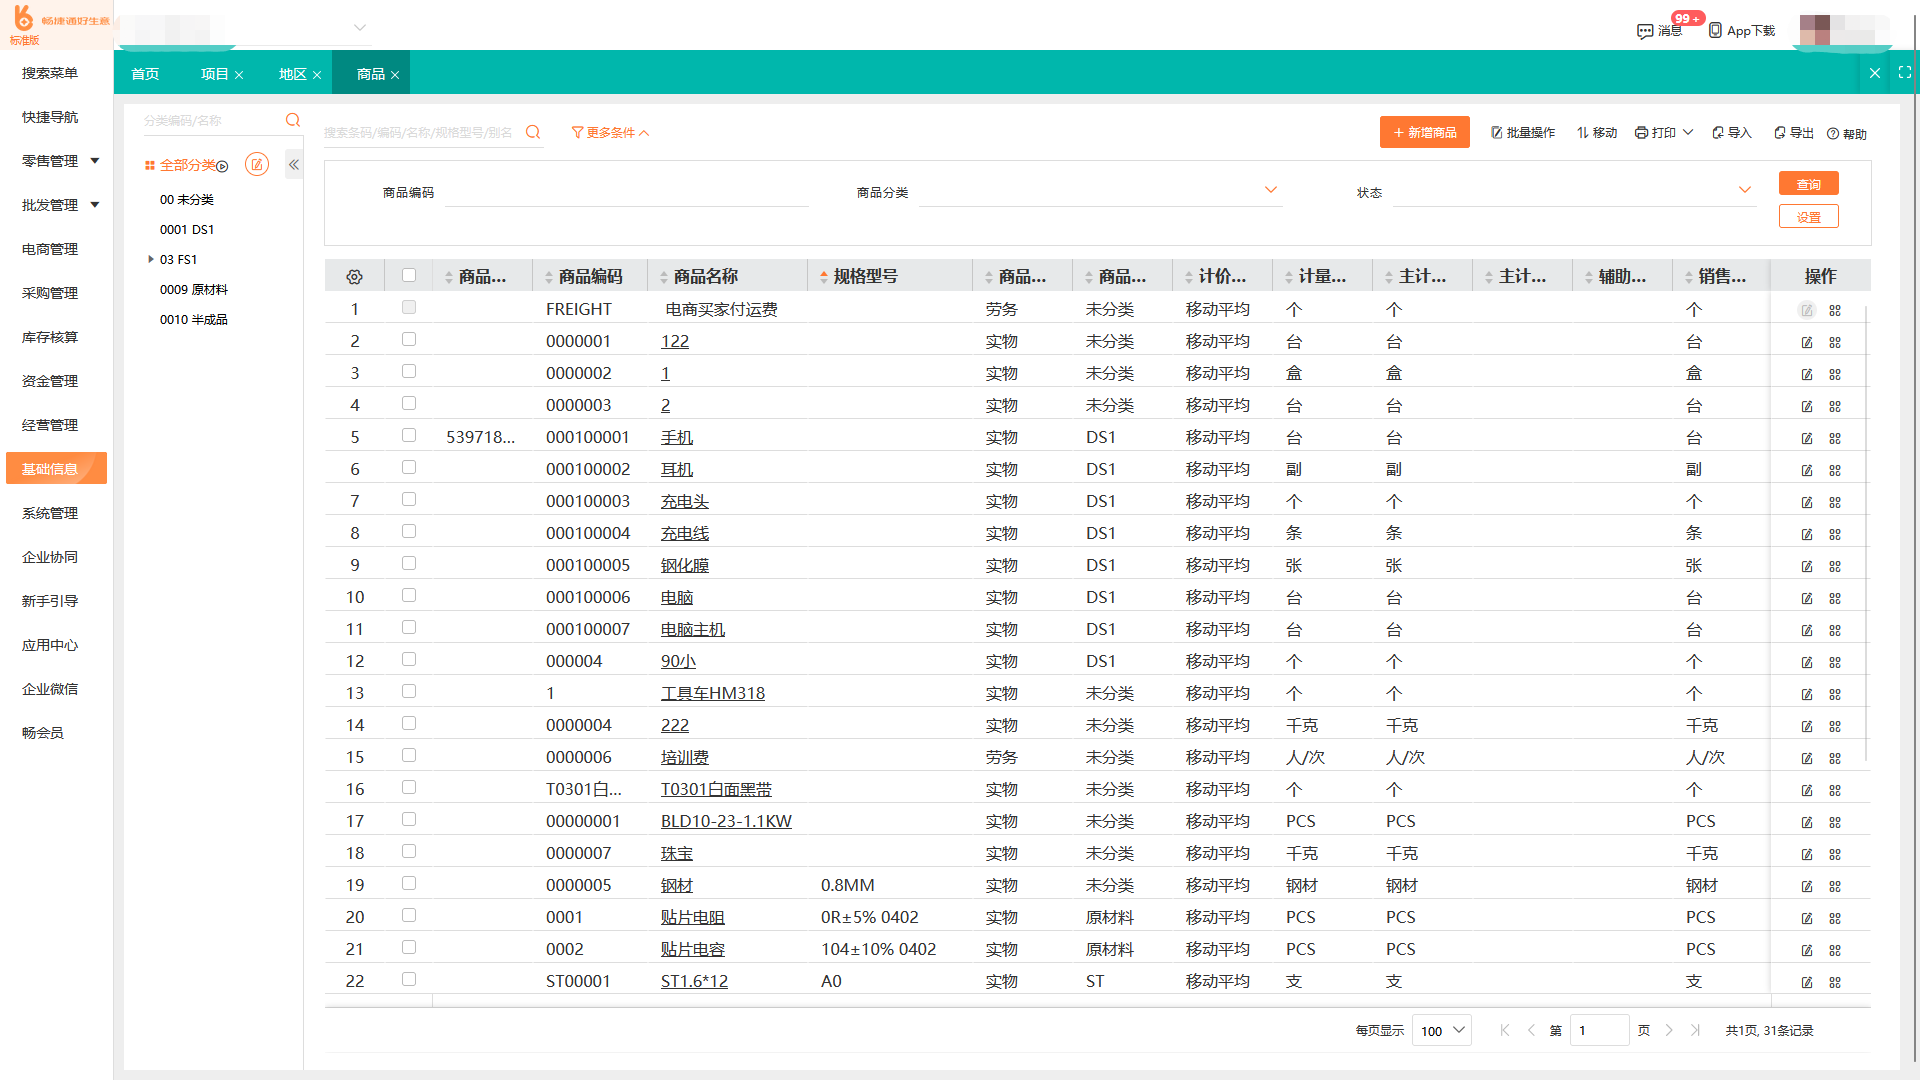This screenshot has height=1080, width=1920.
Task: Click the move products icon
Action: pos(1597,131)
